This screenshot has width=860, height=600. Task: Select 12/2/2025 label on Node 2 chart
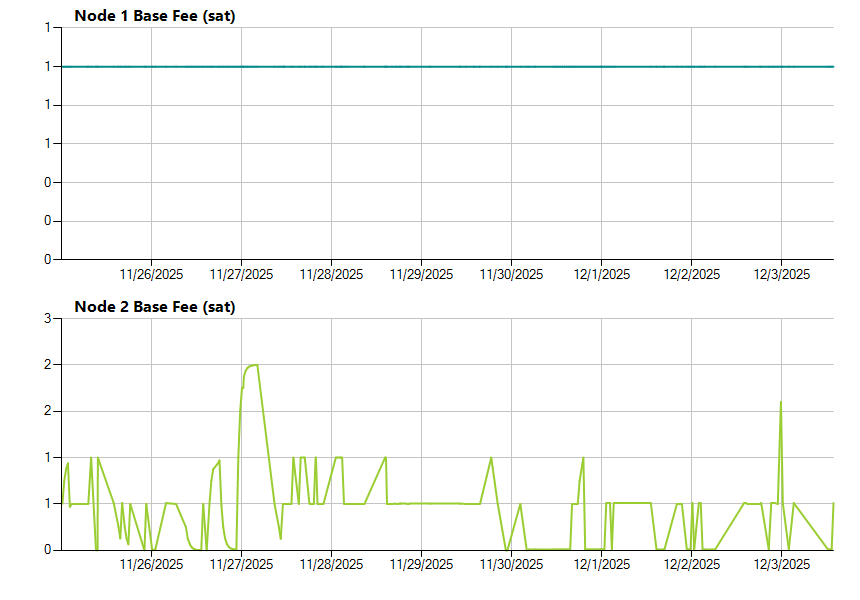(691, 565)
